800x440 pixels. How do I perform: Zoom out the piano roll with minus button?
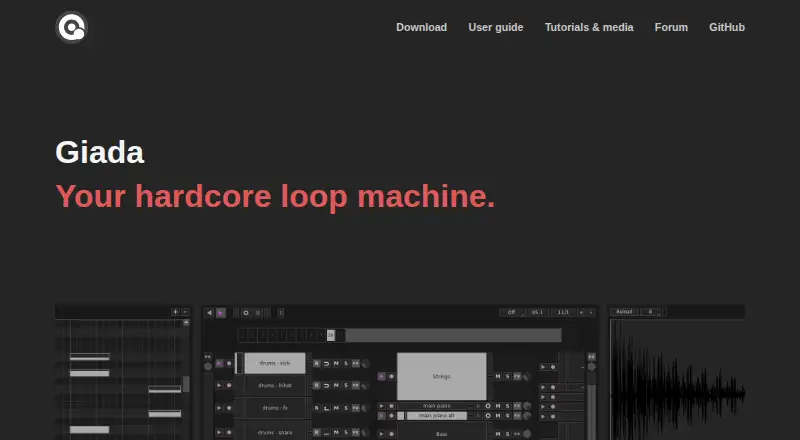pyautogui.click(x=186, y=312)
